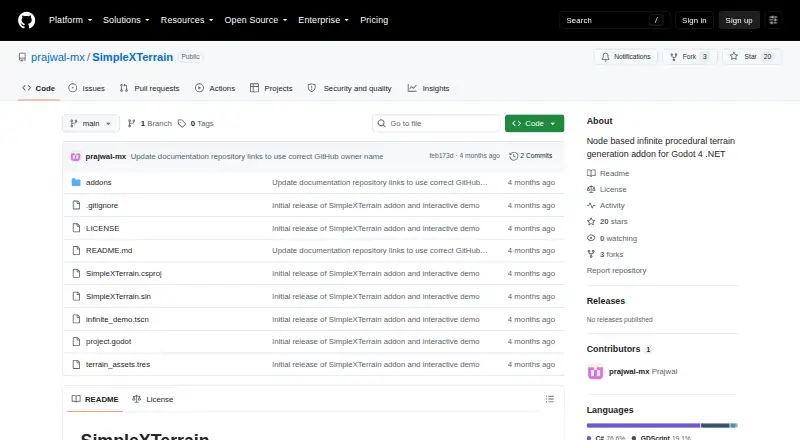Open the Contributors heading link
Image resolution: width=800 pixels, height=440 pixels.
[x=619, y=349]
